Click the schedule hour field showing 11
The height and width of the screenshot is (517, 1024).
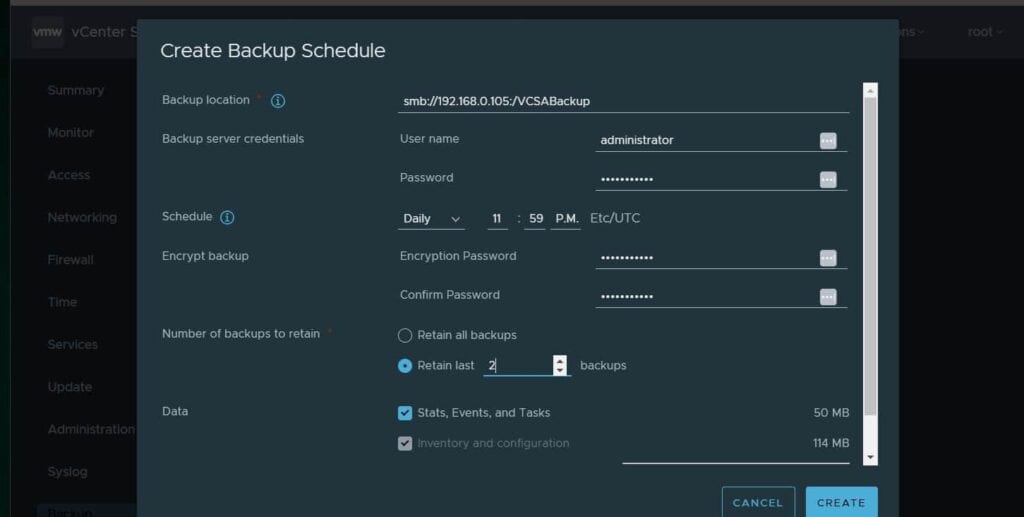pyautogui.click(x=497, y=219)
